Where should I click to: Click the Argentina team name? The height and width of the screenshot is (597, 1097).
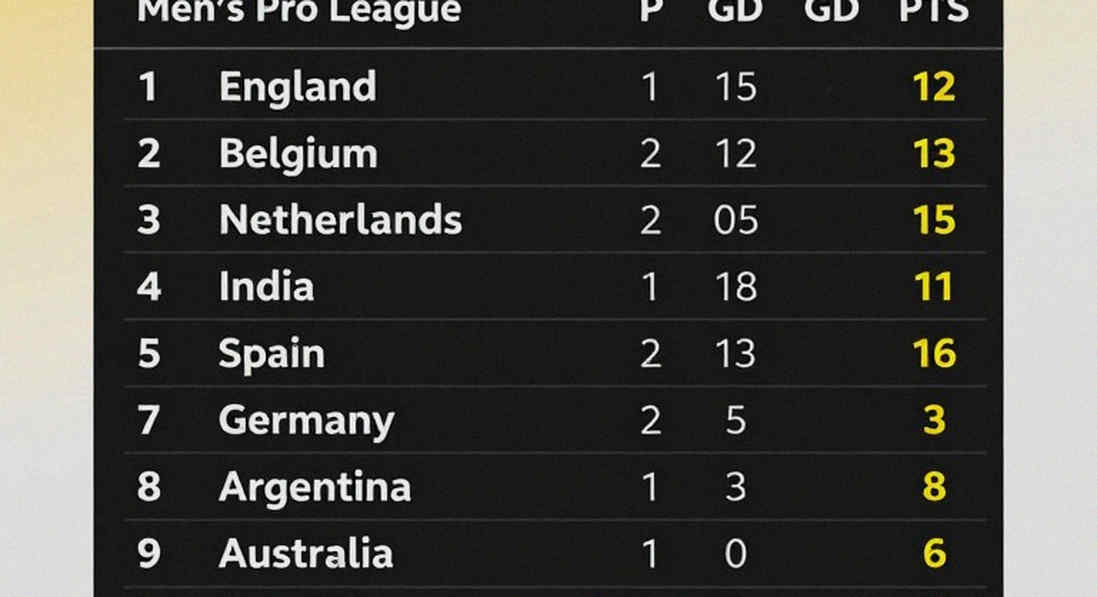[315, 486]
